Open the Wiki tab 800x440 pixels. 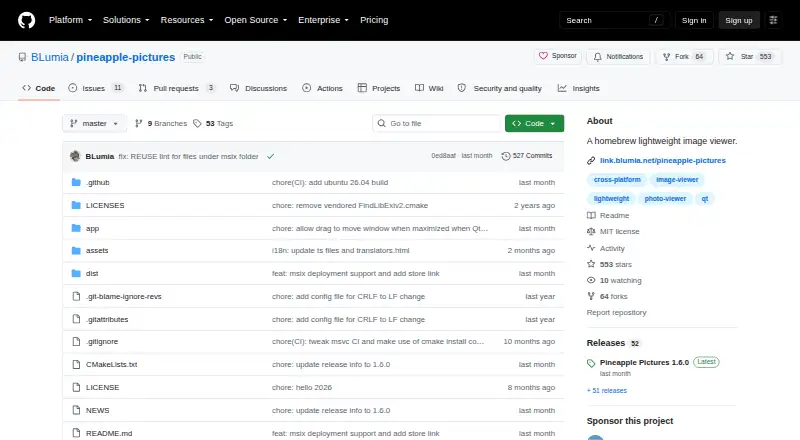[429, 88]
